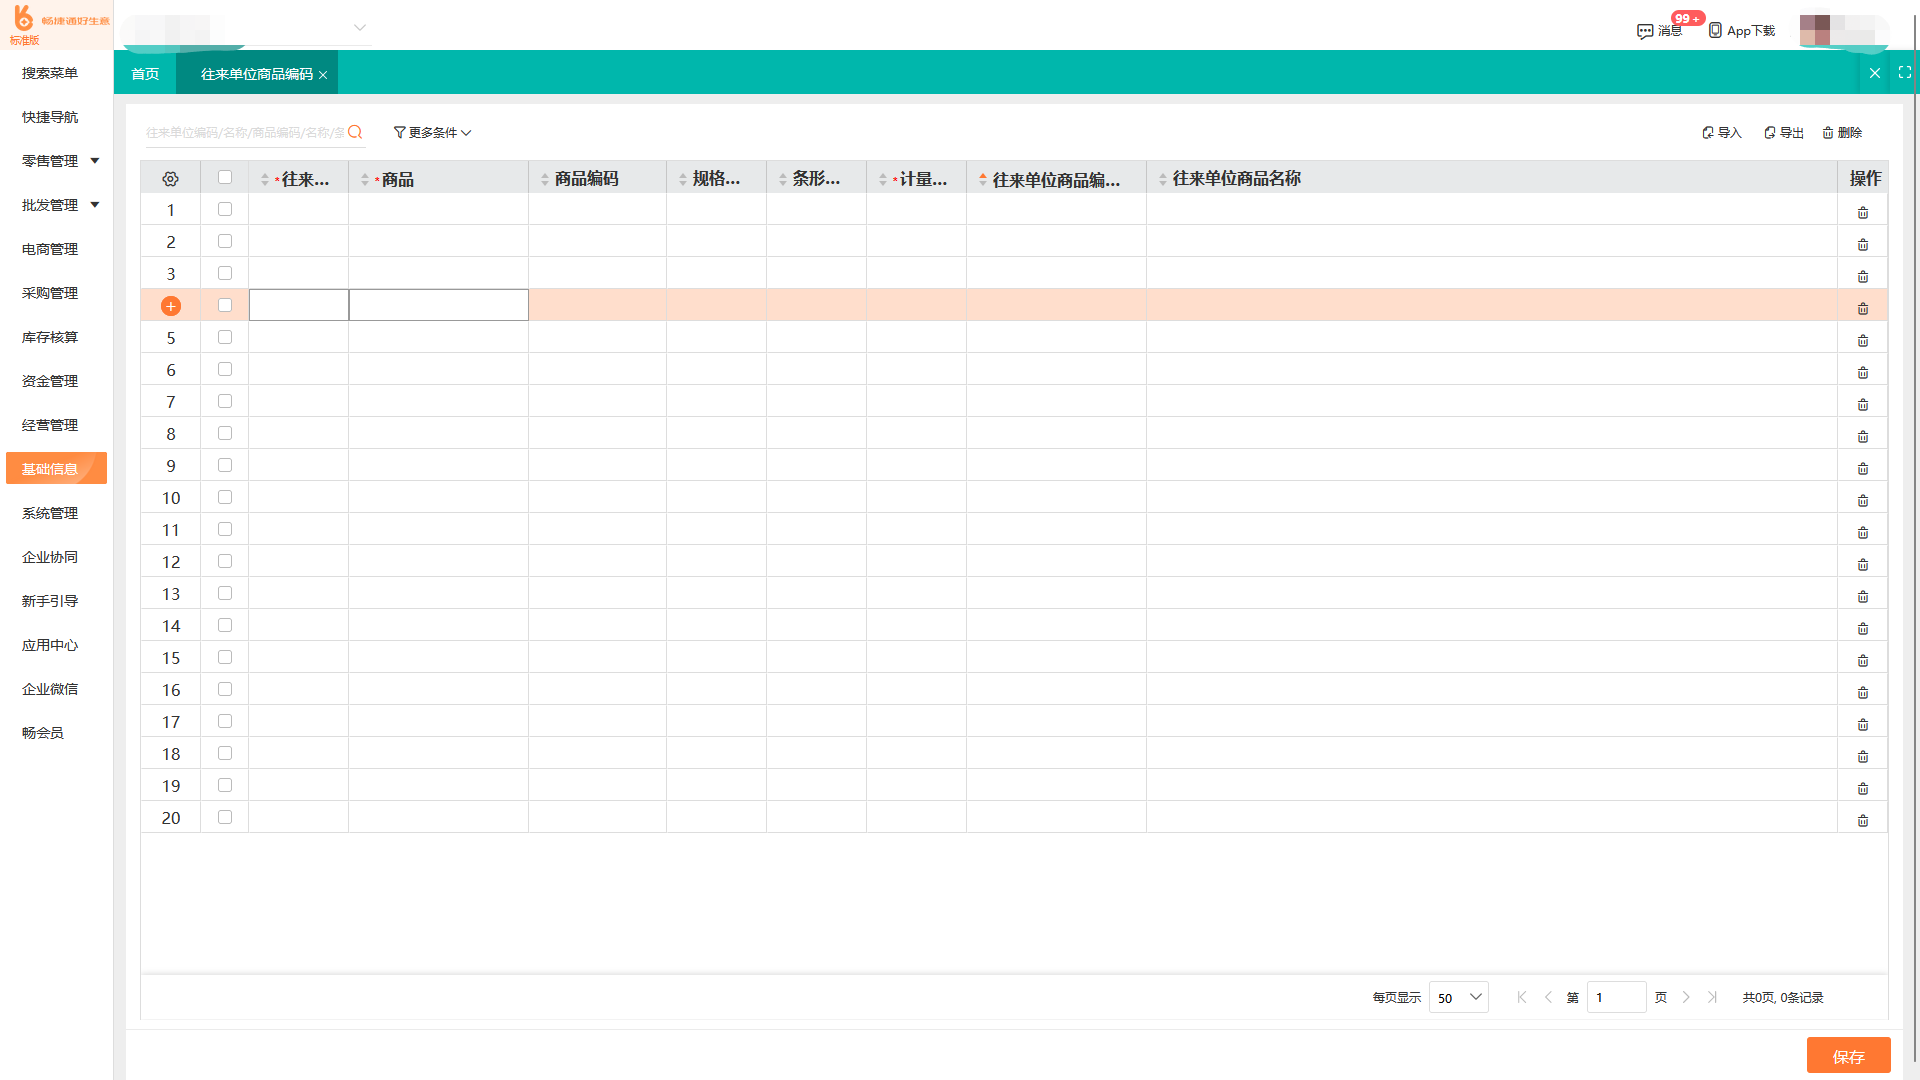The image size is (1920, 1080).
Task: Click page number input field
Action: (1615, 997)
